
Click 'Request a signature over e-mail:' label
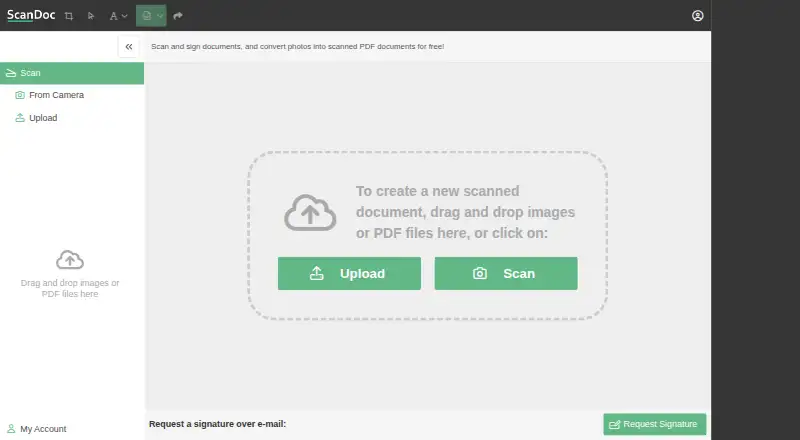pyautogui.click(x=217, y=424)
